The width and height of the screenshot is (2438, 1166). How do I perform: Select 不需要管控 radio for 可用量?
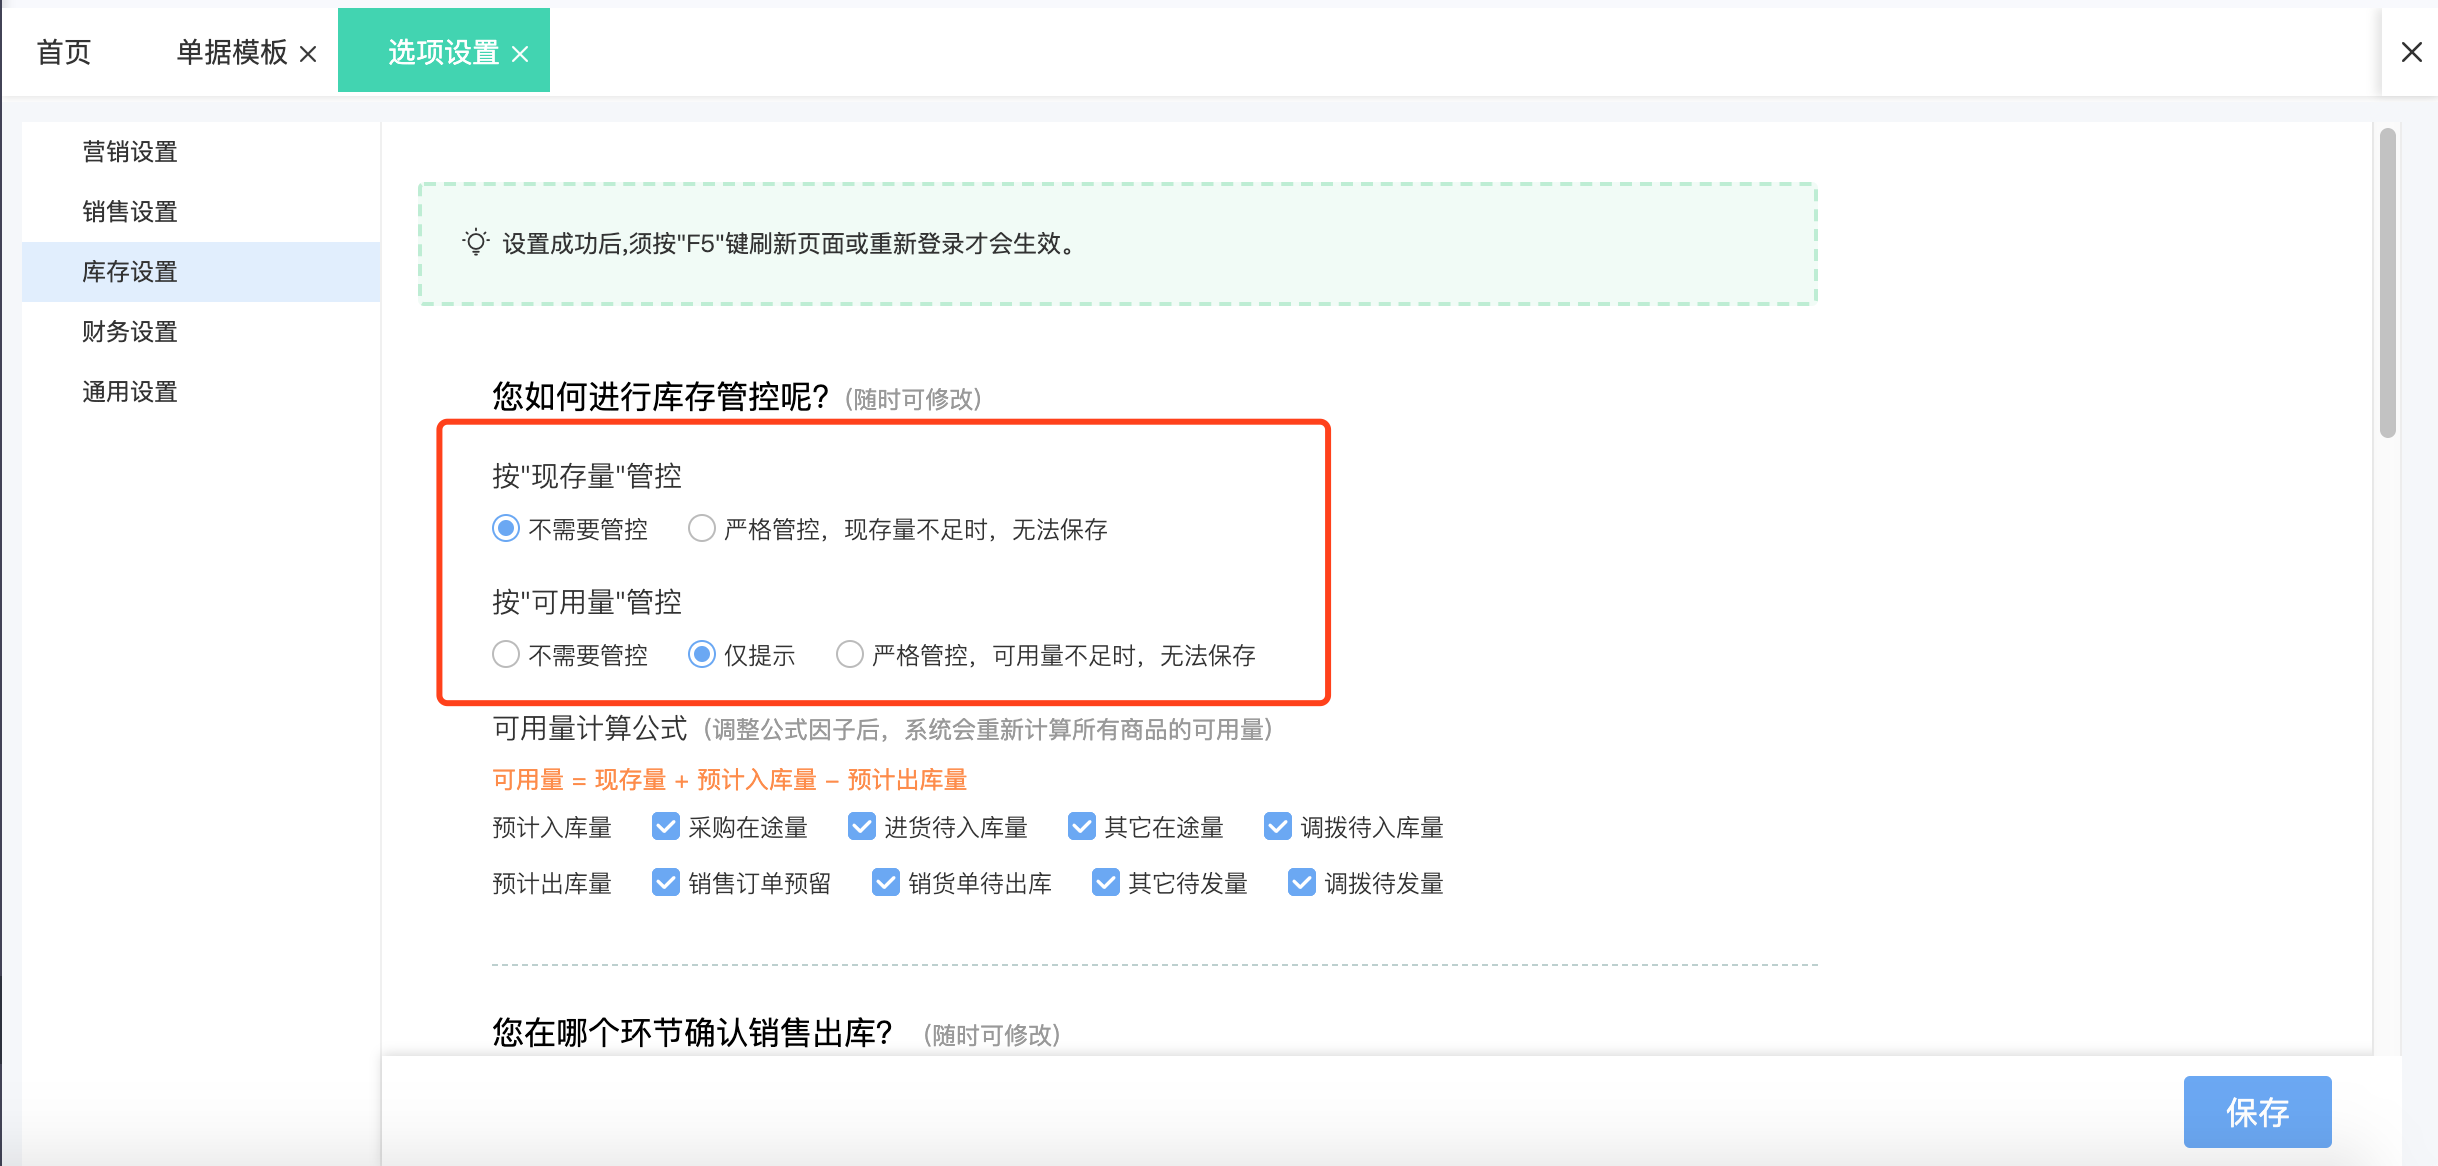coord(504,655)
